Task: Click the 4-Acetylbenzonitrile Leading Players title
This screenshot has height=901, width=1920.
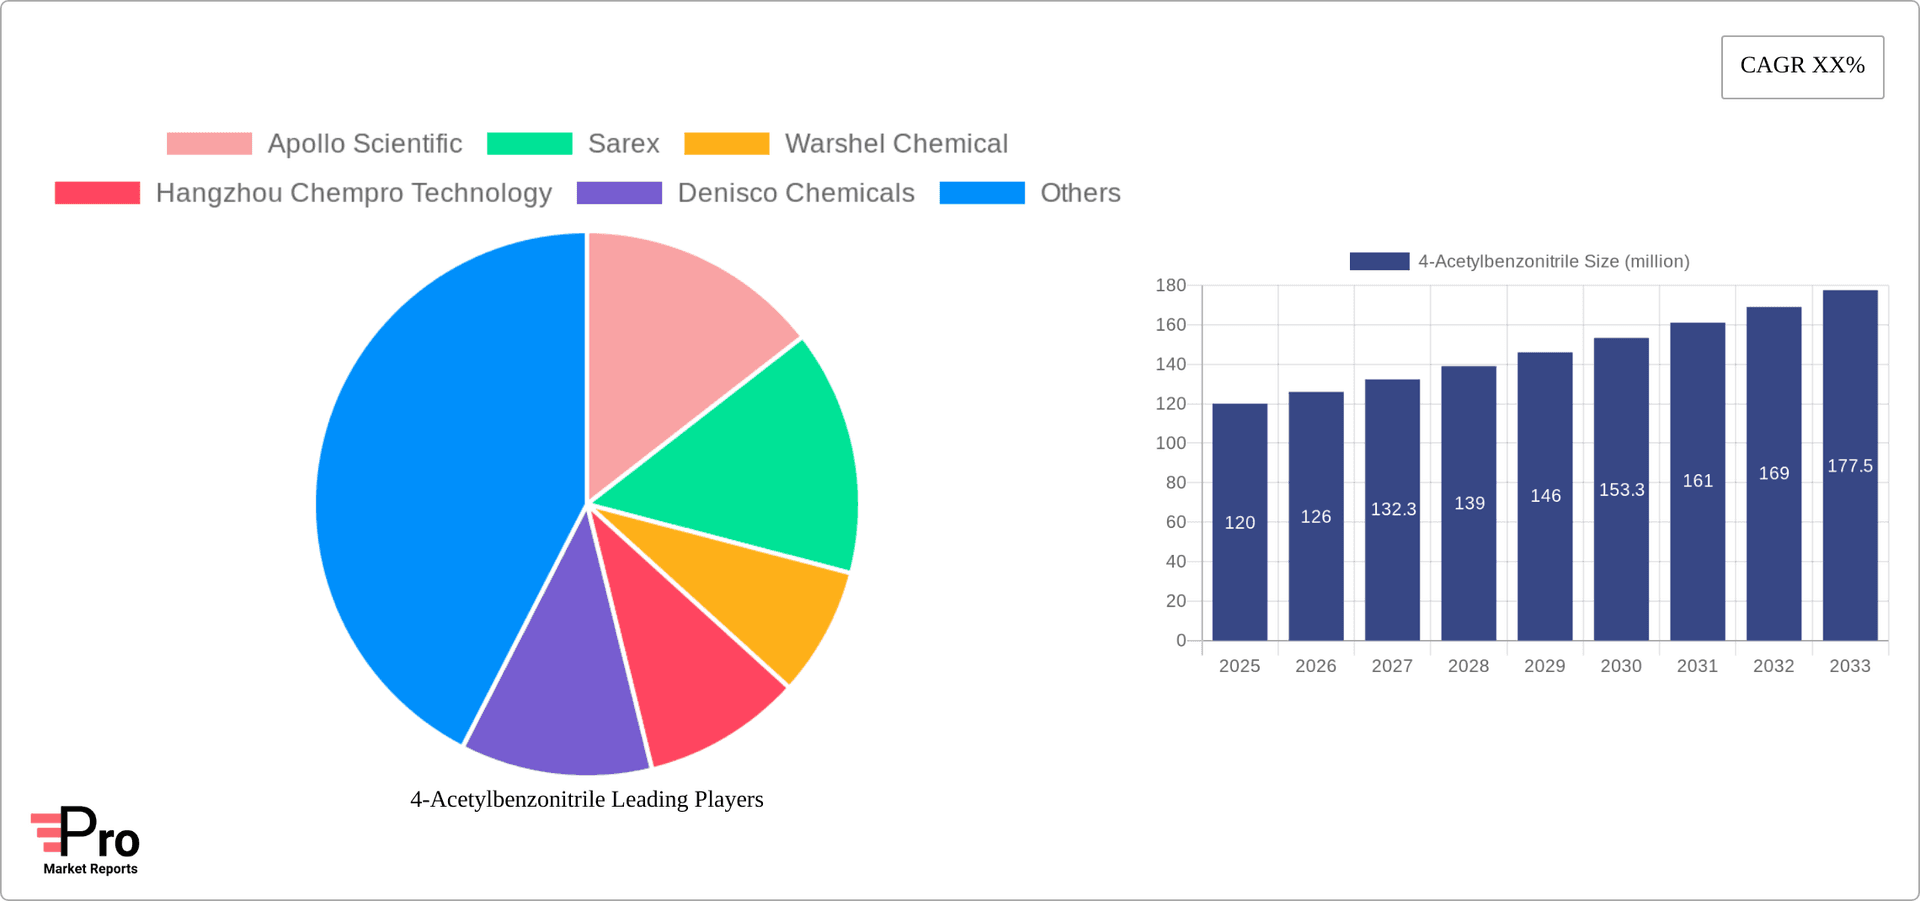Action: click(x=586, y=799)
